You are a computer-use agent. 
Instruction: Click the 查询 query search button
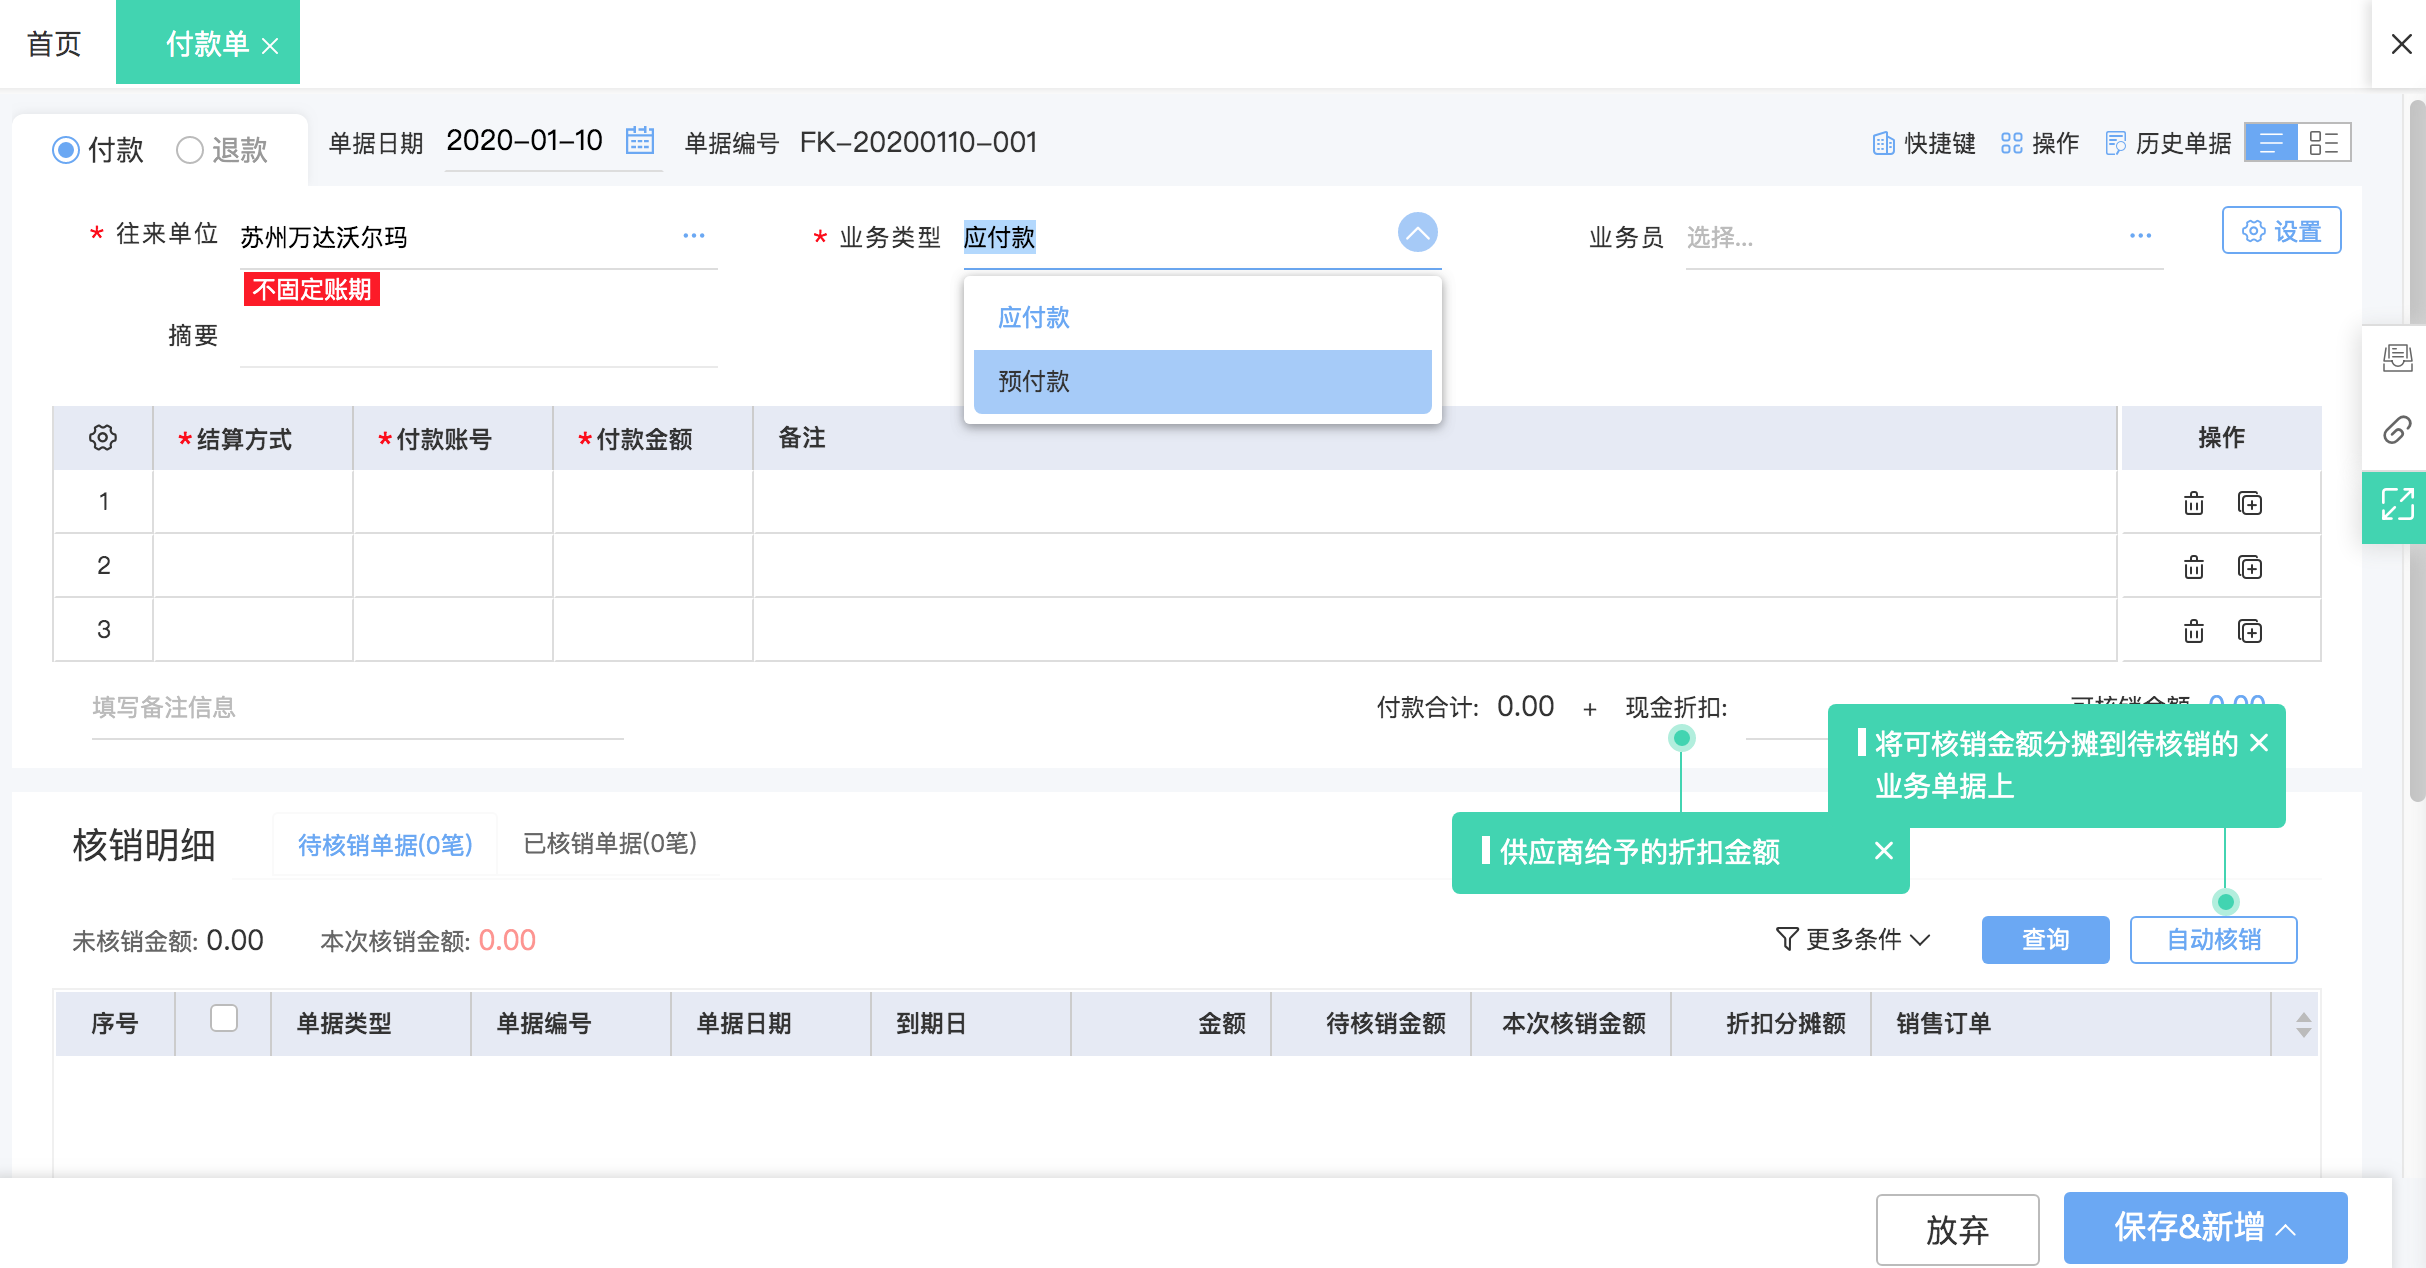(x=2047, y=941)
